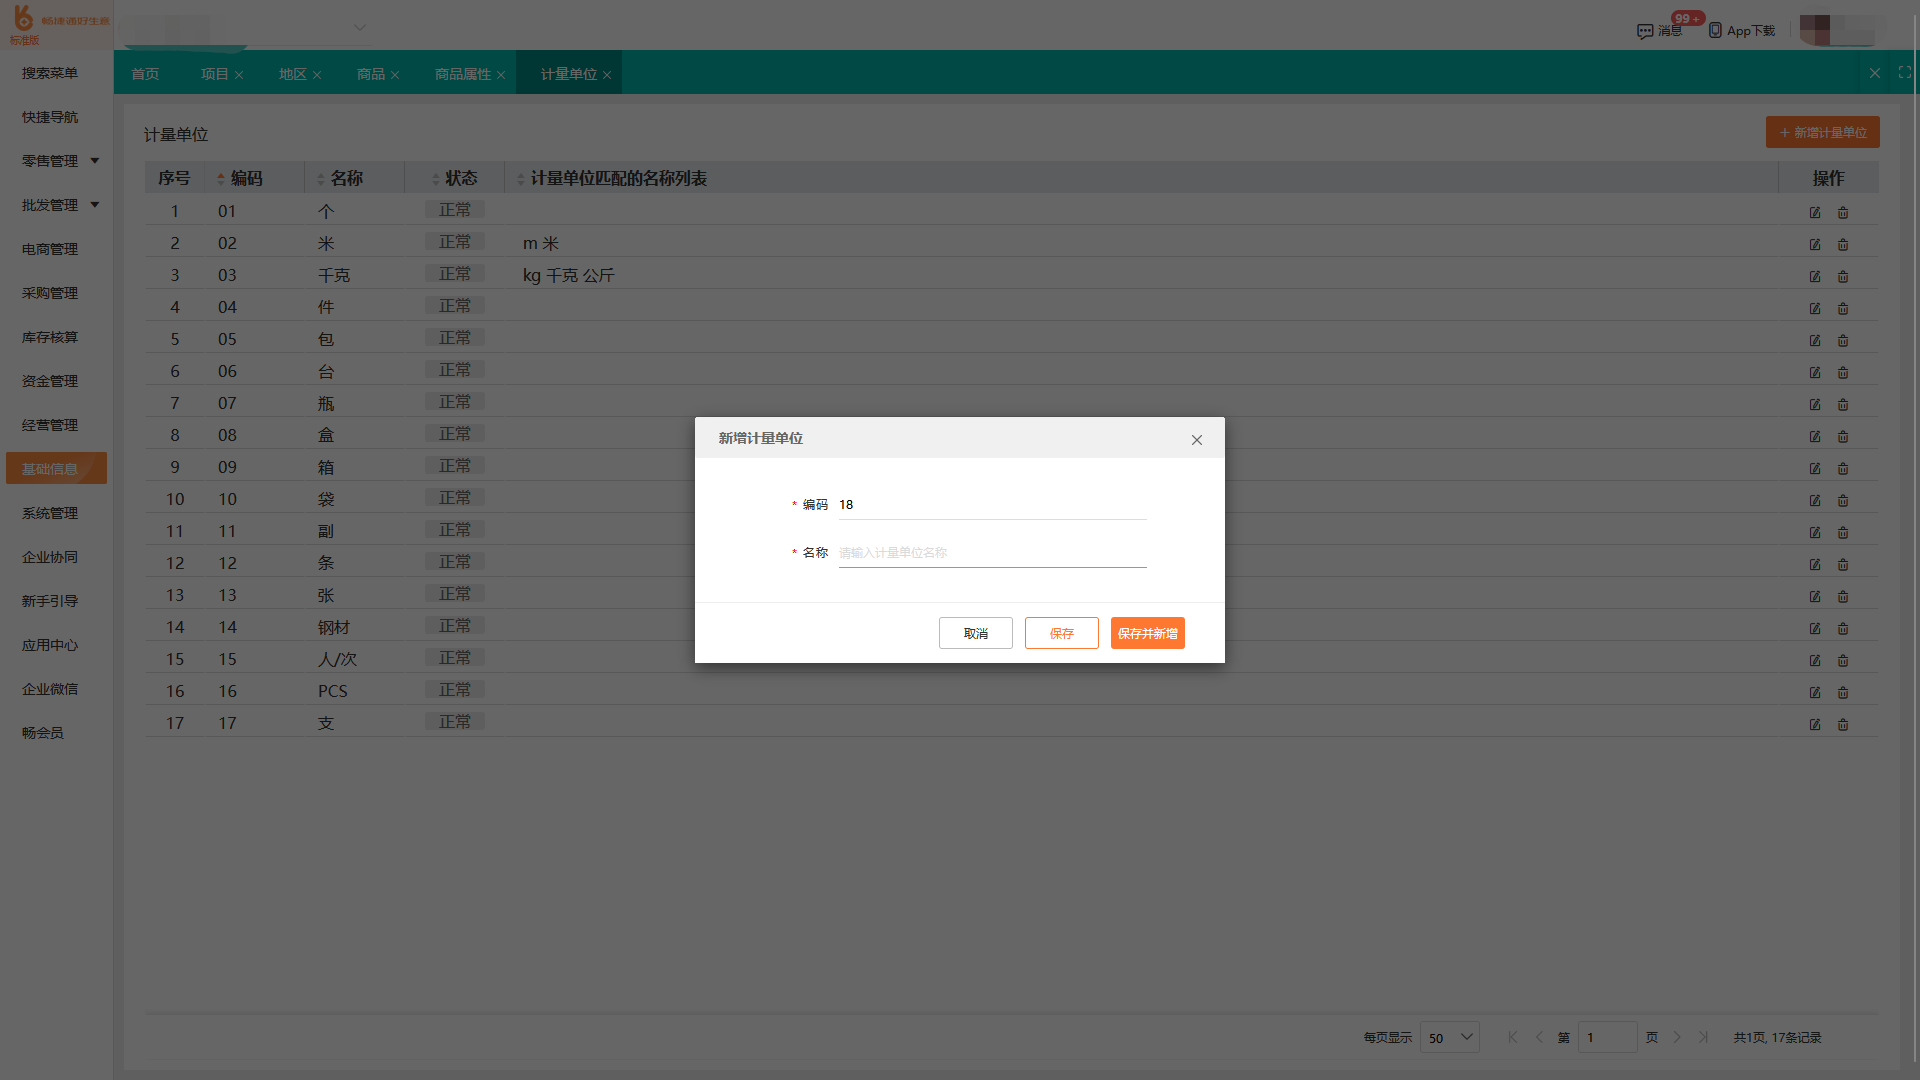Click the delete icon for row 2
1920x1080 pixels.
1844,244
